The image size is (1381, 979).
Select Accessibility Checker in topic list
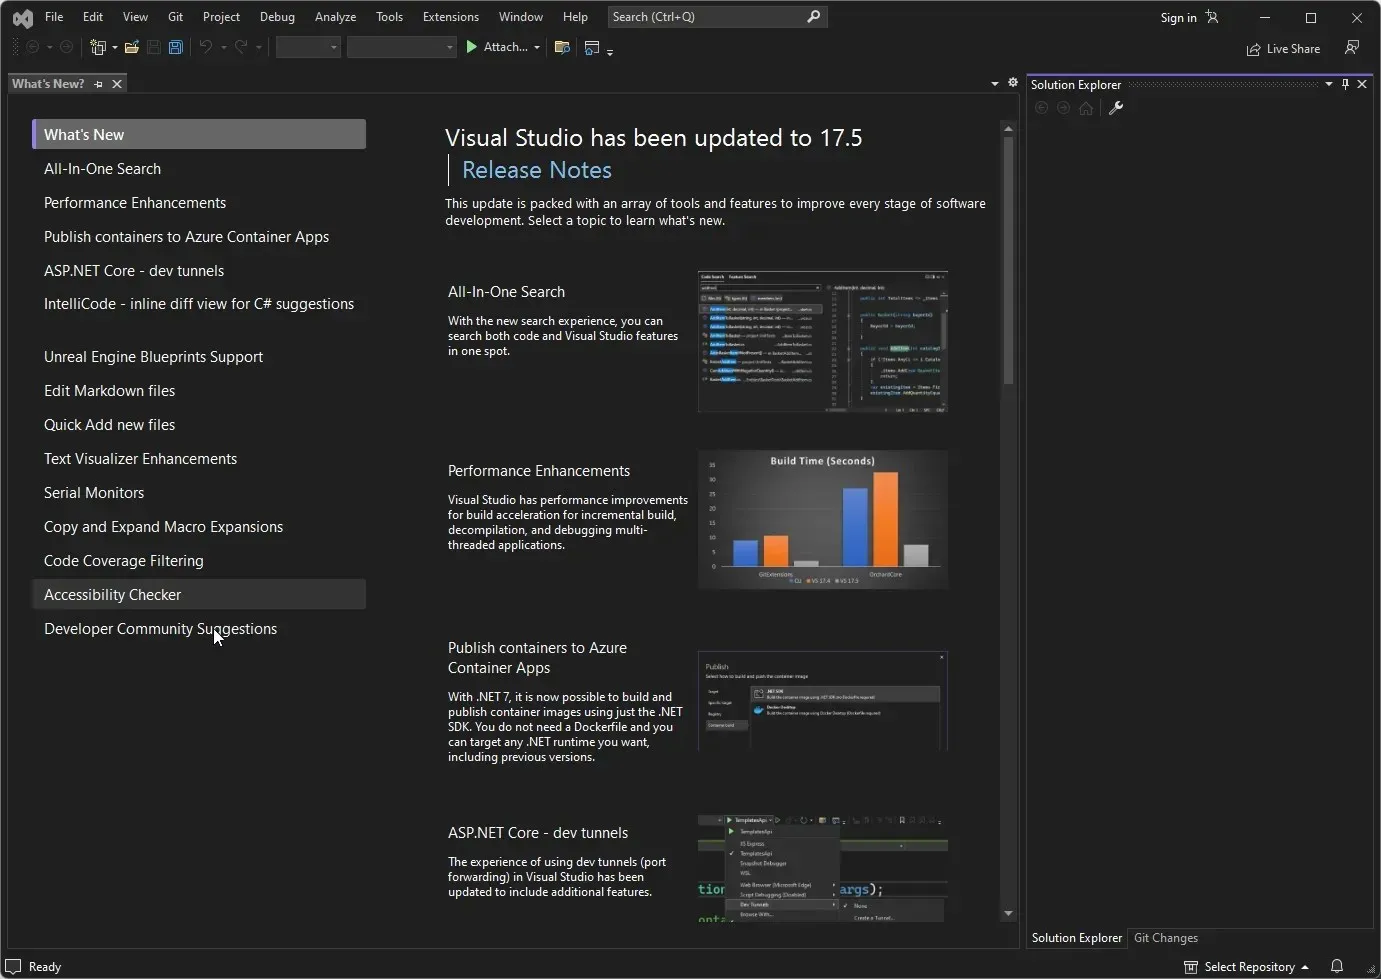tap(199, 594)
